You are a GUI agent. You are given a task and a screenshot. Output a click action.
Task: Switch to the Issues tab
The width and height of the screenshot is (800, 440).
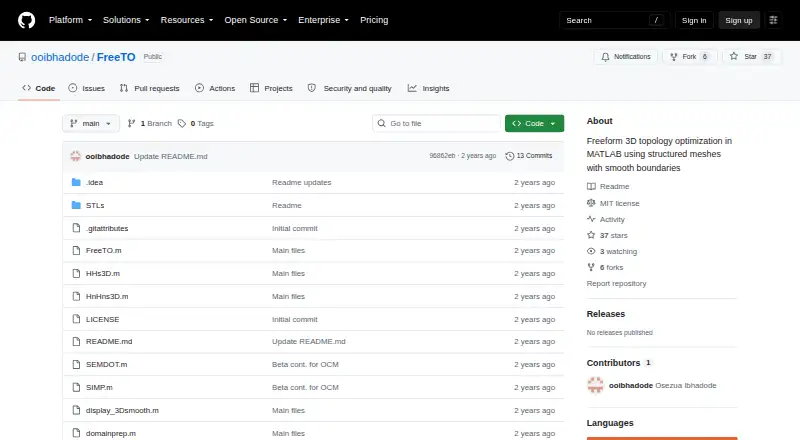[87, 88]
